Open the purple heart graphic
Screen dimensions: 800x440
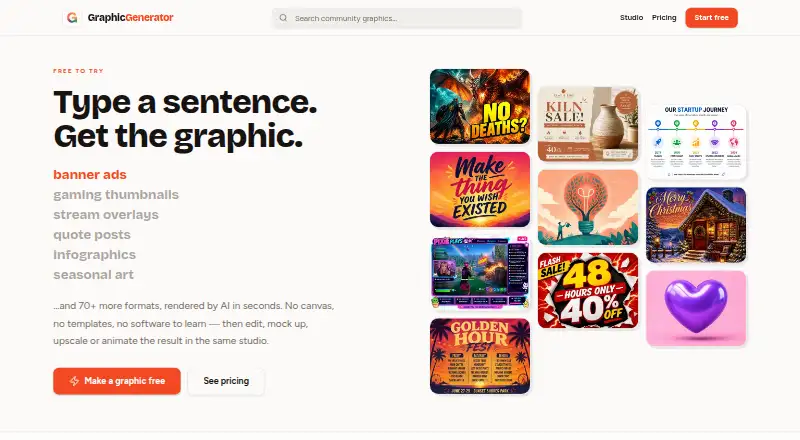tap(696, 308)
